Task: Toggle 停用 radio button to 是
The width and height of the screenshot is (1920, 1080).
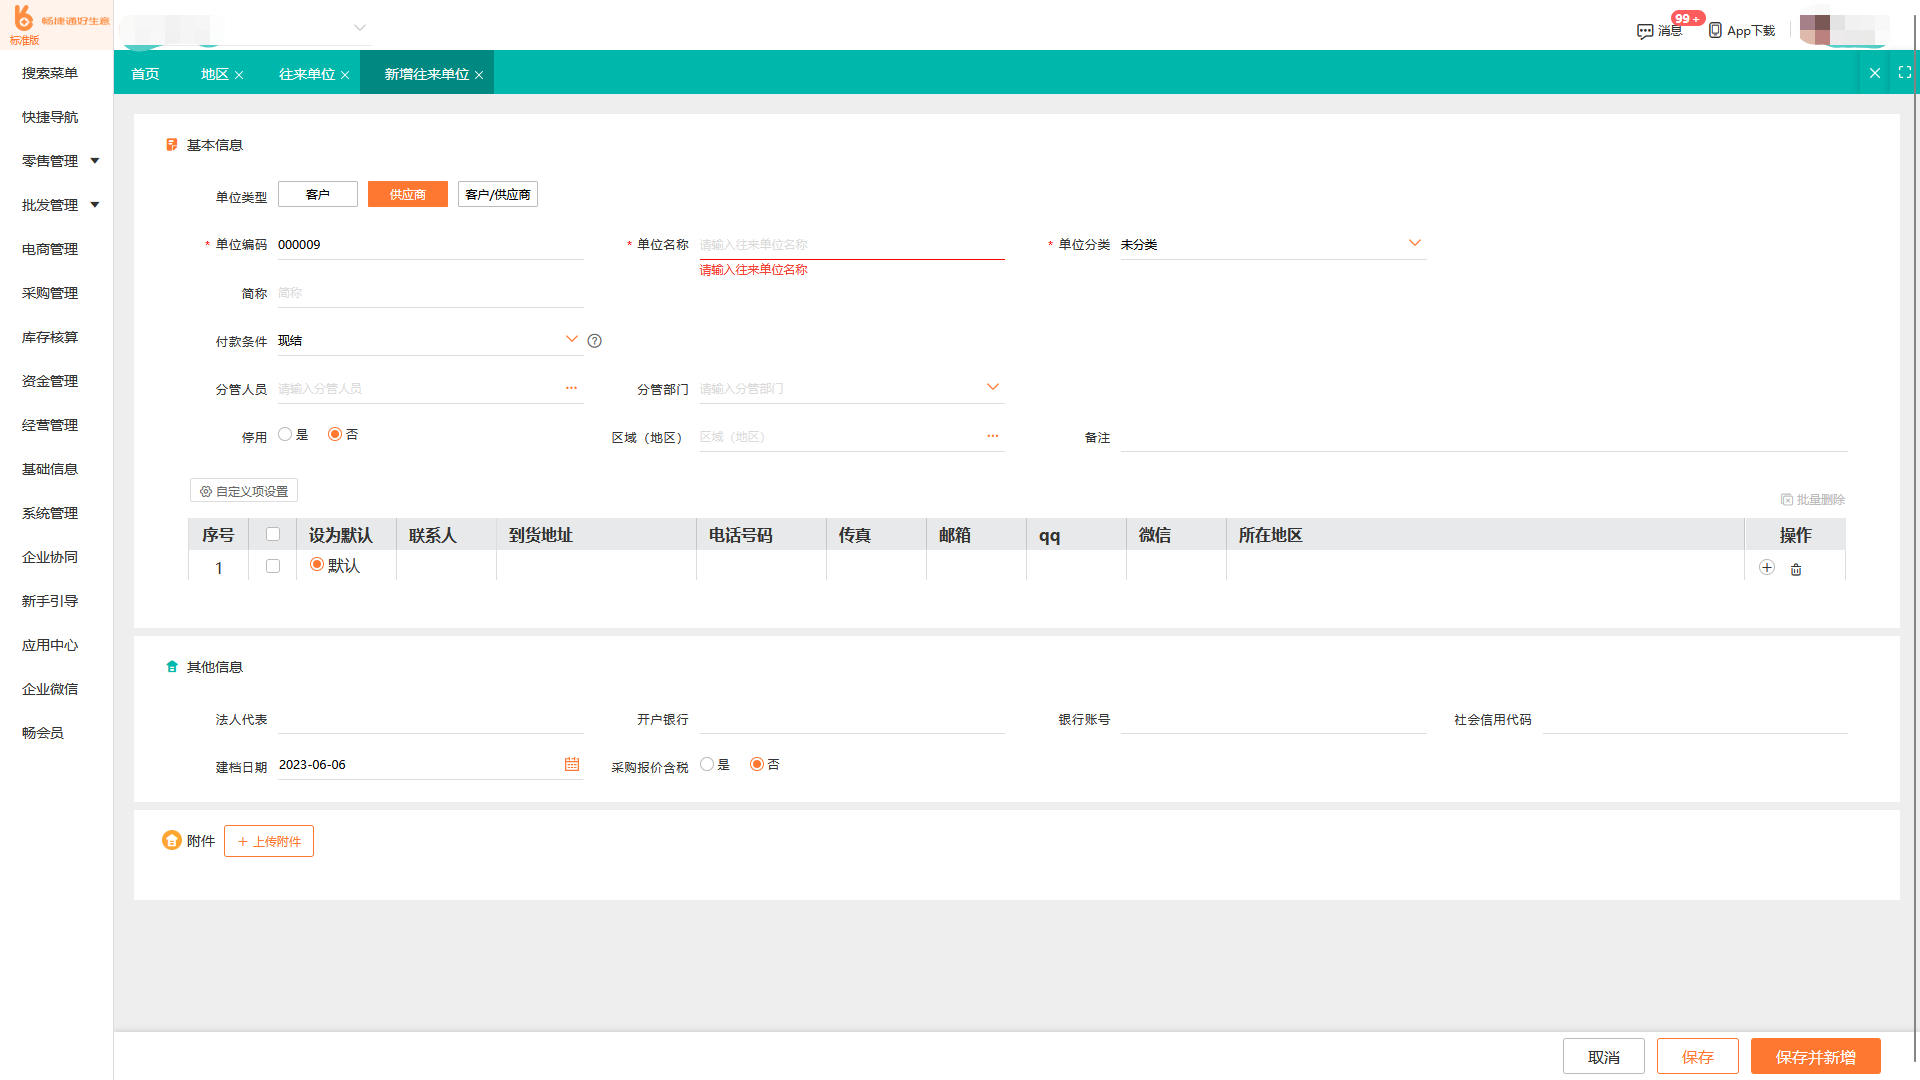Action: [x=285, y=434]
